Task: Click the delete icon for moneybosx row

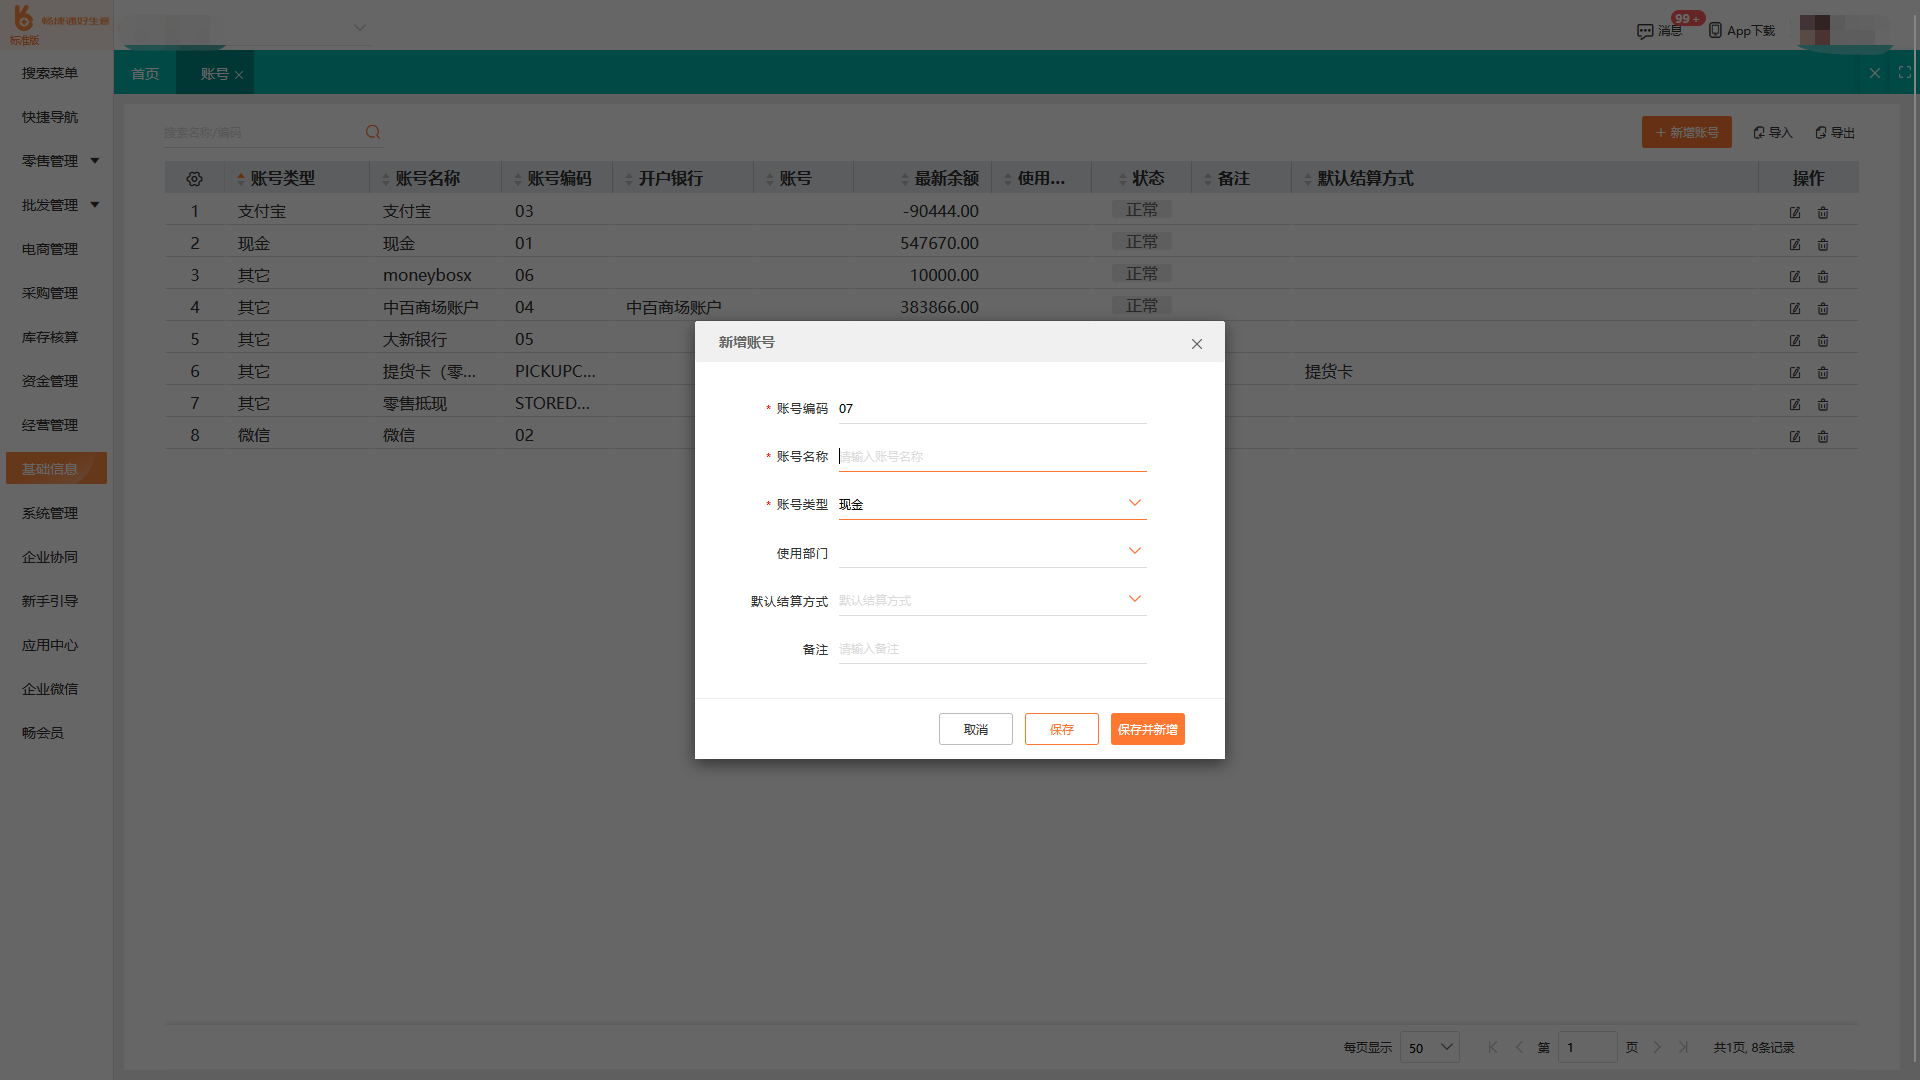Action: pyautogui.click(x=1824, y=276)
